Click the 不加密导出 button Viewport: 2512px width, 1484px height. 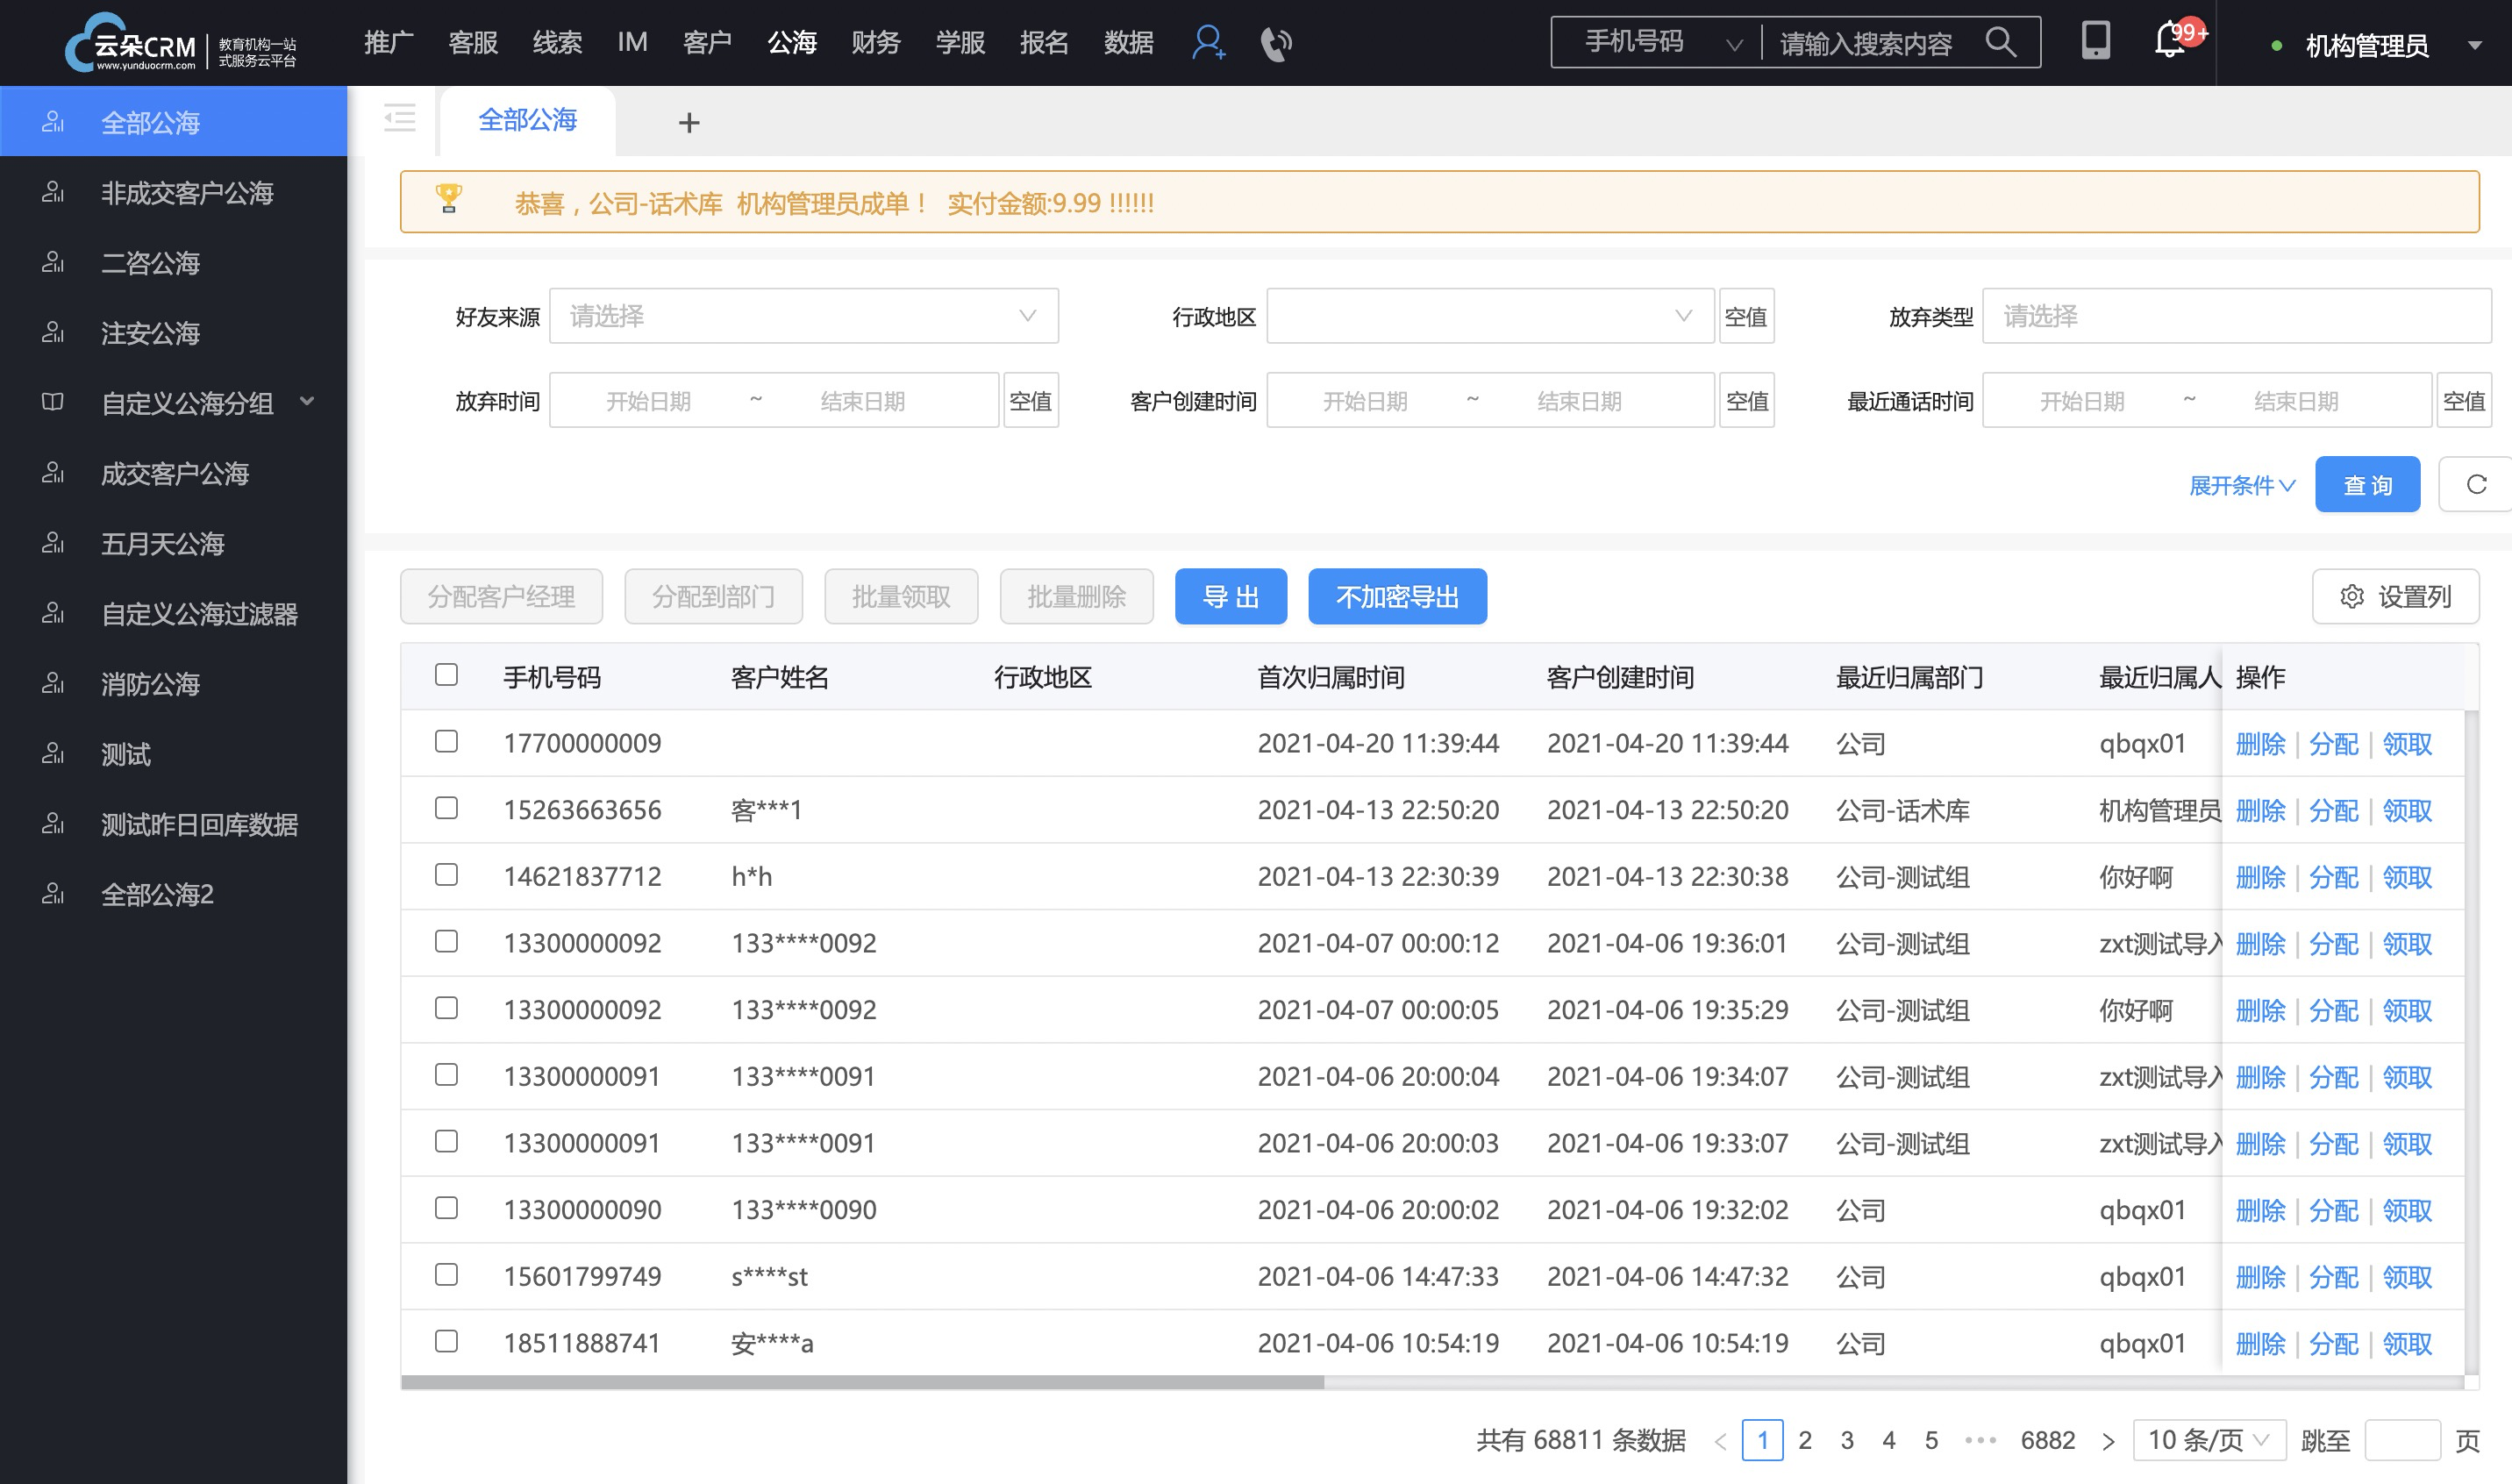coord(1397,596)
